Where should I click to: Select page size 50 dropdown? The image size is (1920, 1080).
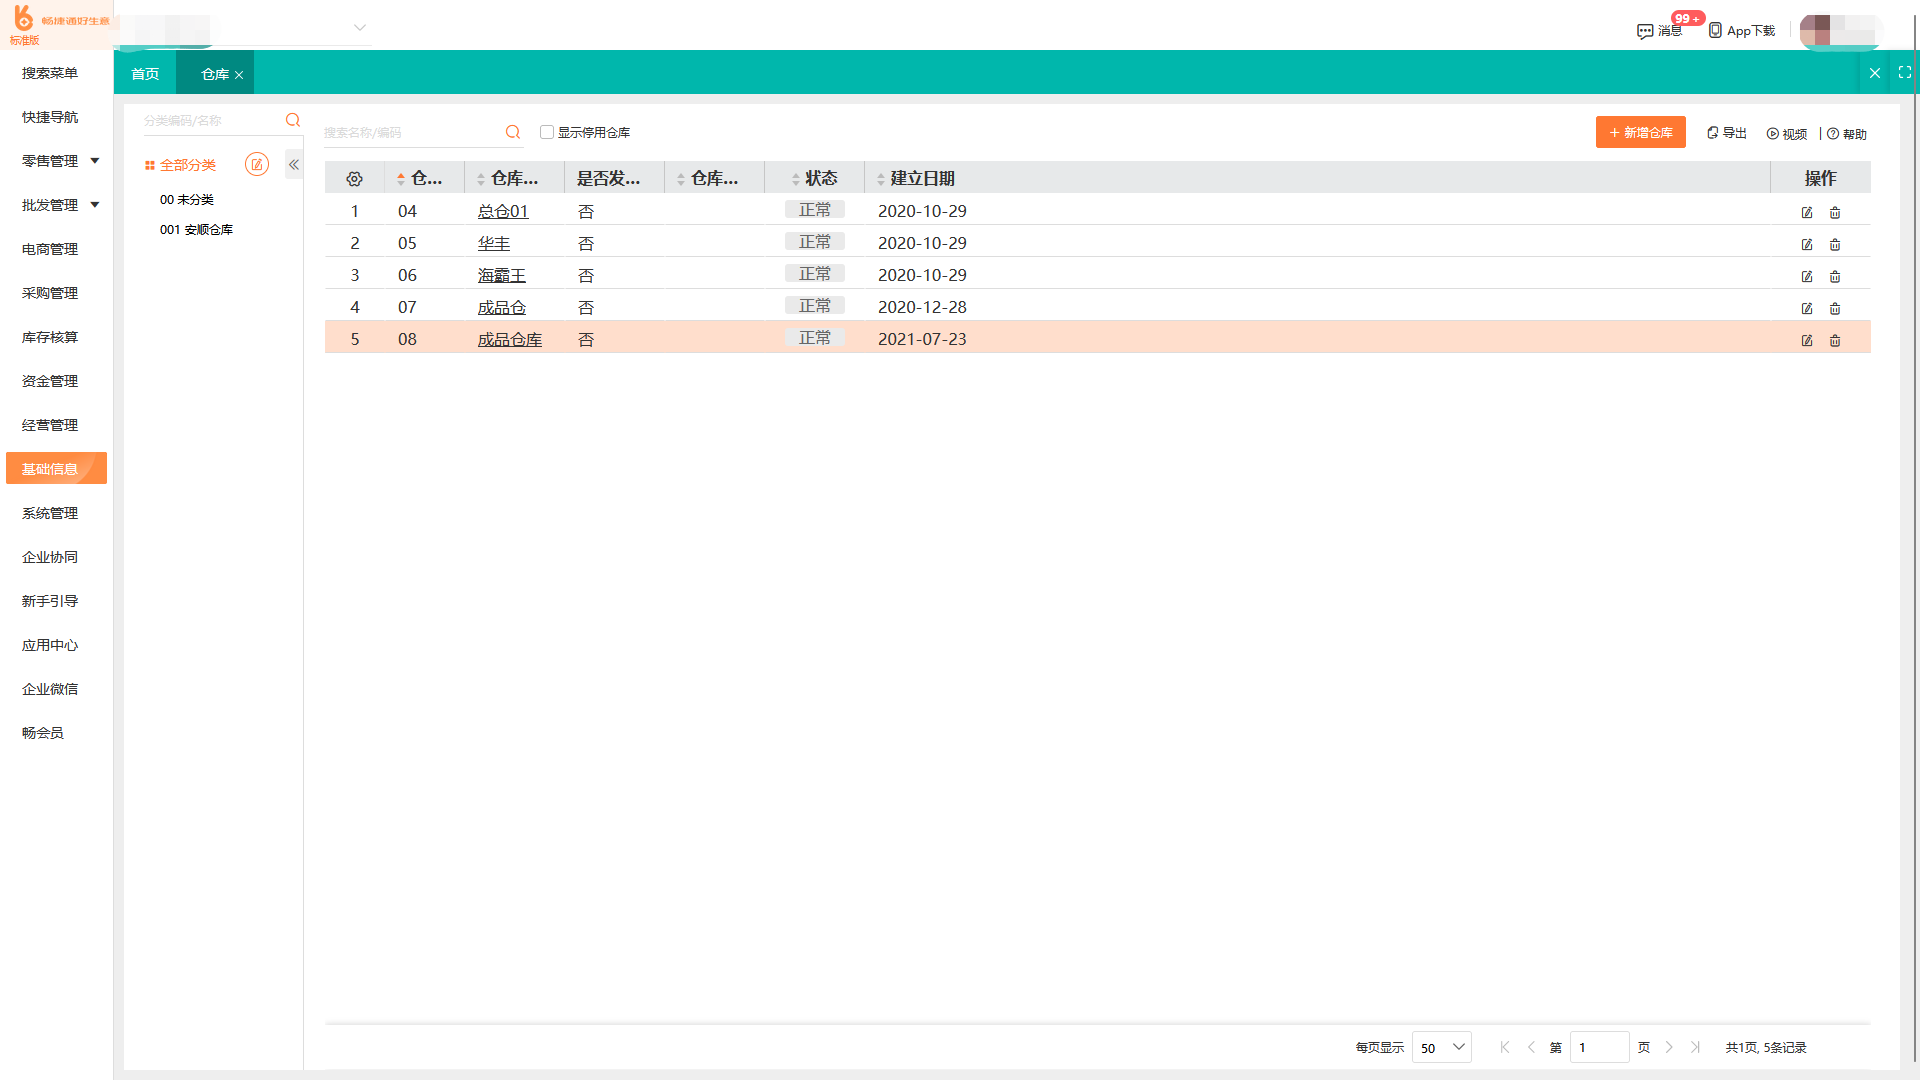click(x=1440, y=1047)
